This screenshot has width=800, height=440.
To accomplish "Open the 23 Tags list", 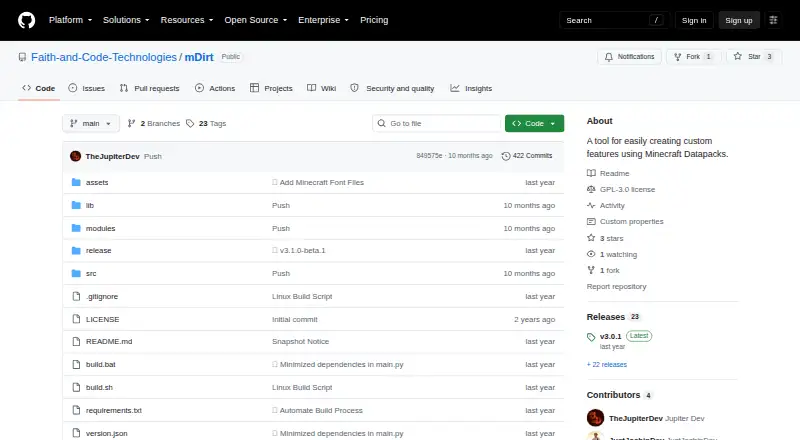I will (x=206, y=124).
